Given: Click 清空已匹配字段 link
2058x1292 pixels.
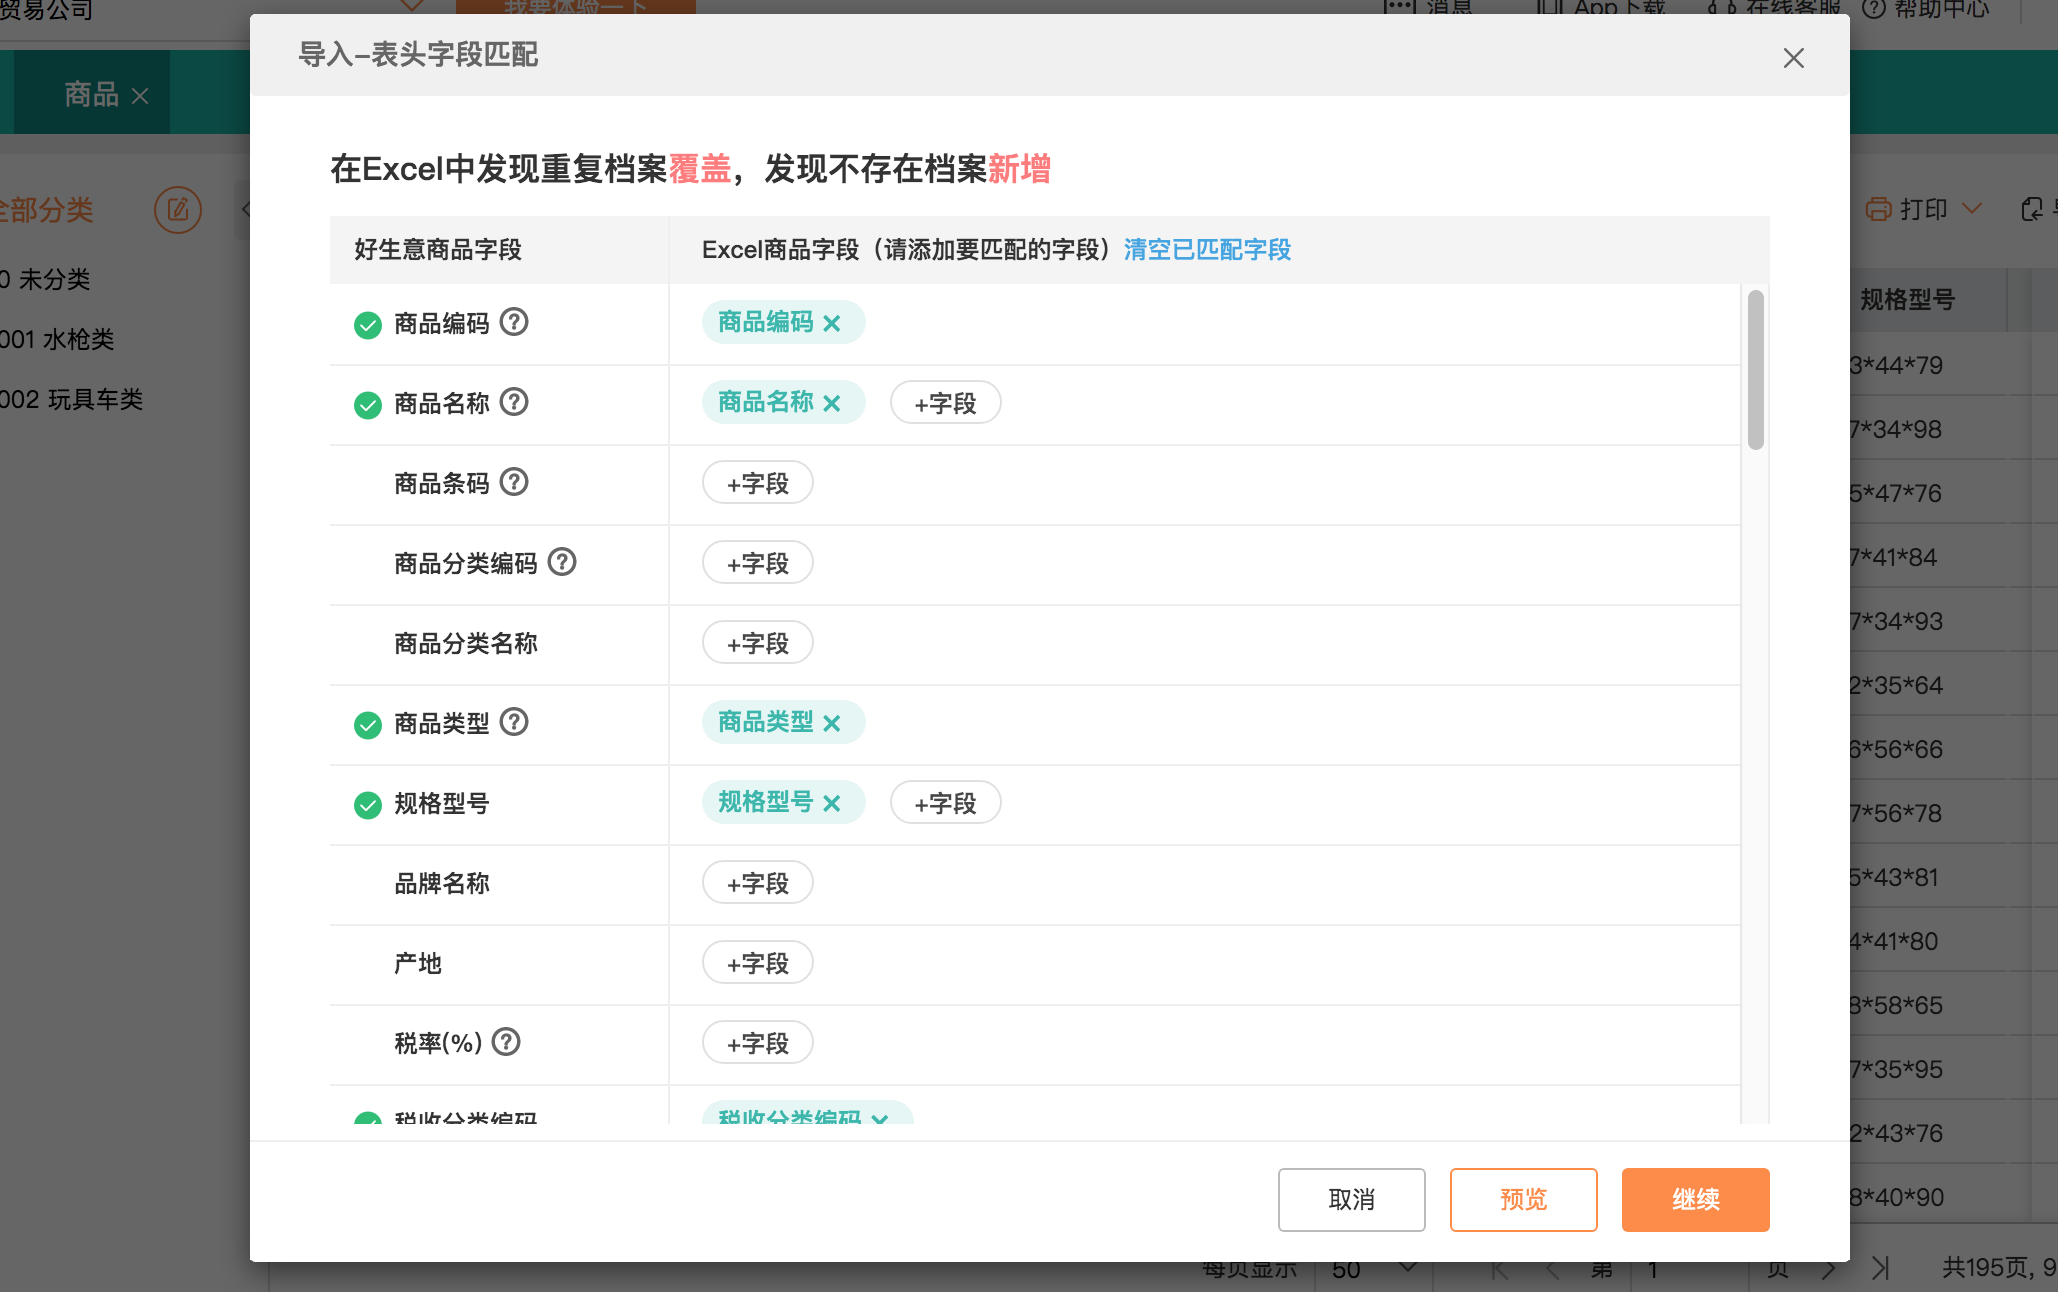Looking at the screenshot, I should click(x=1204, y=250).
